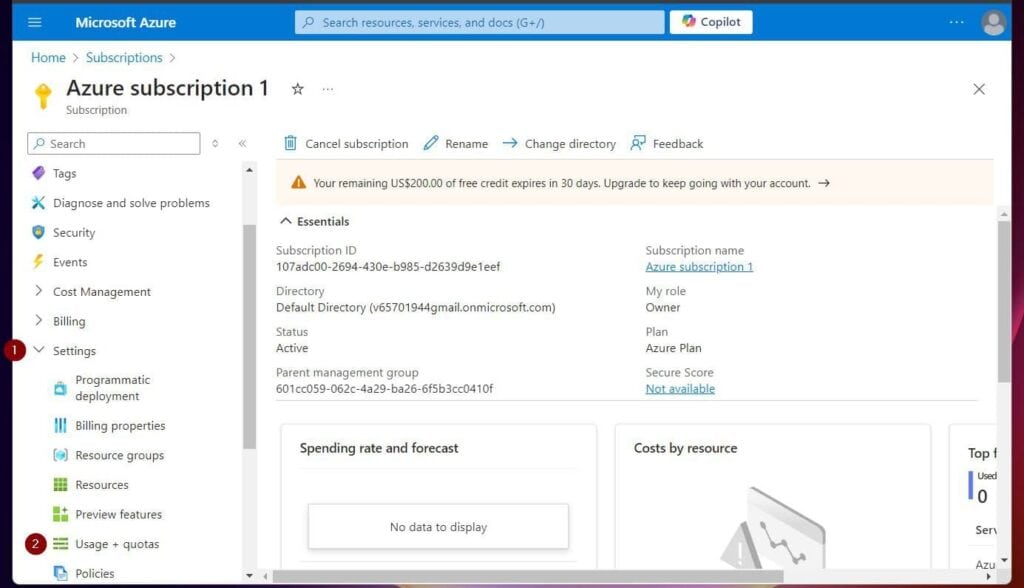
Task: Open the top bar more options ellipsis
Action: pos(956,22)
